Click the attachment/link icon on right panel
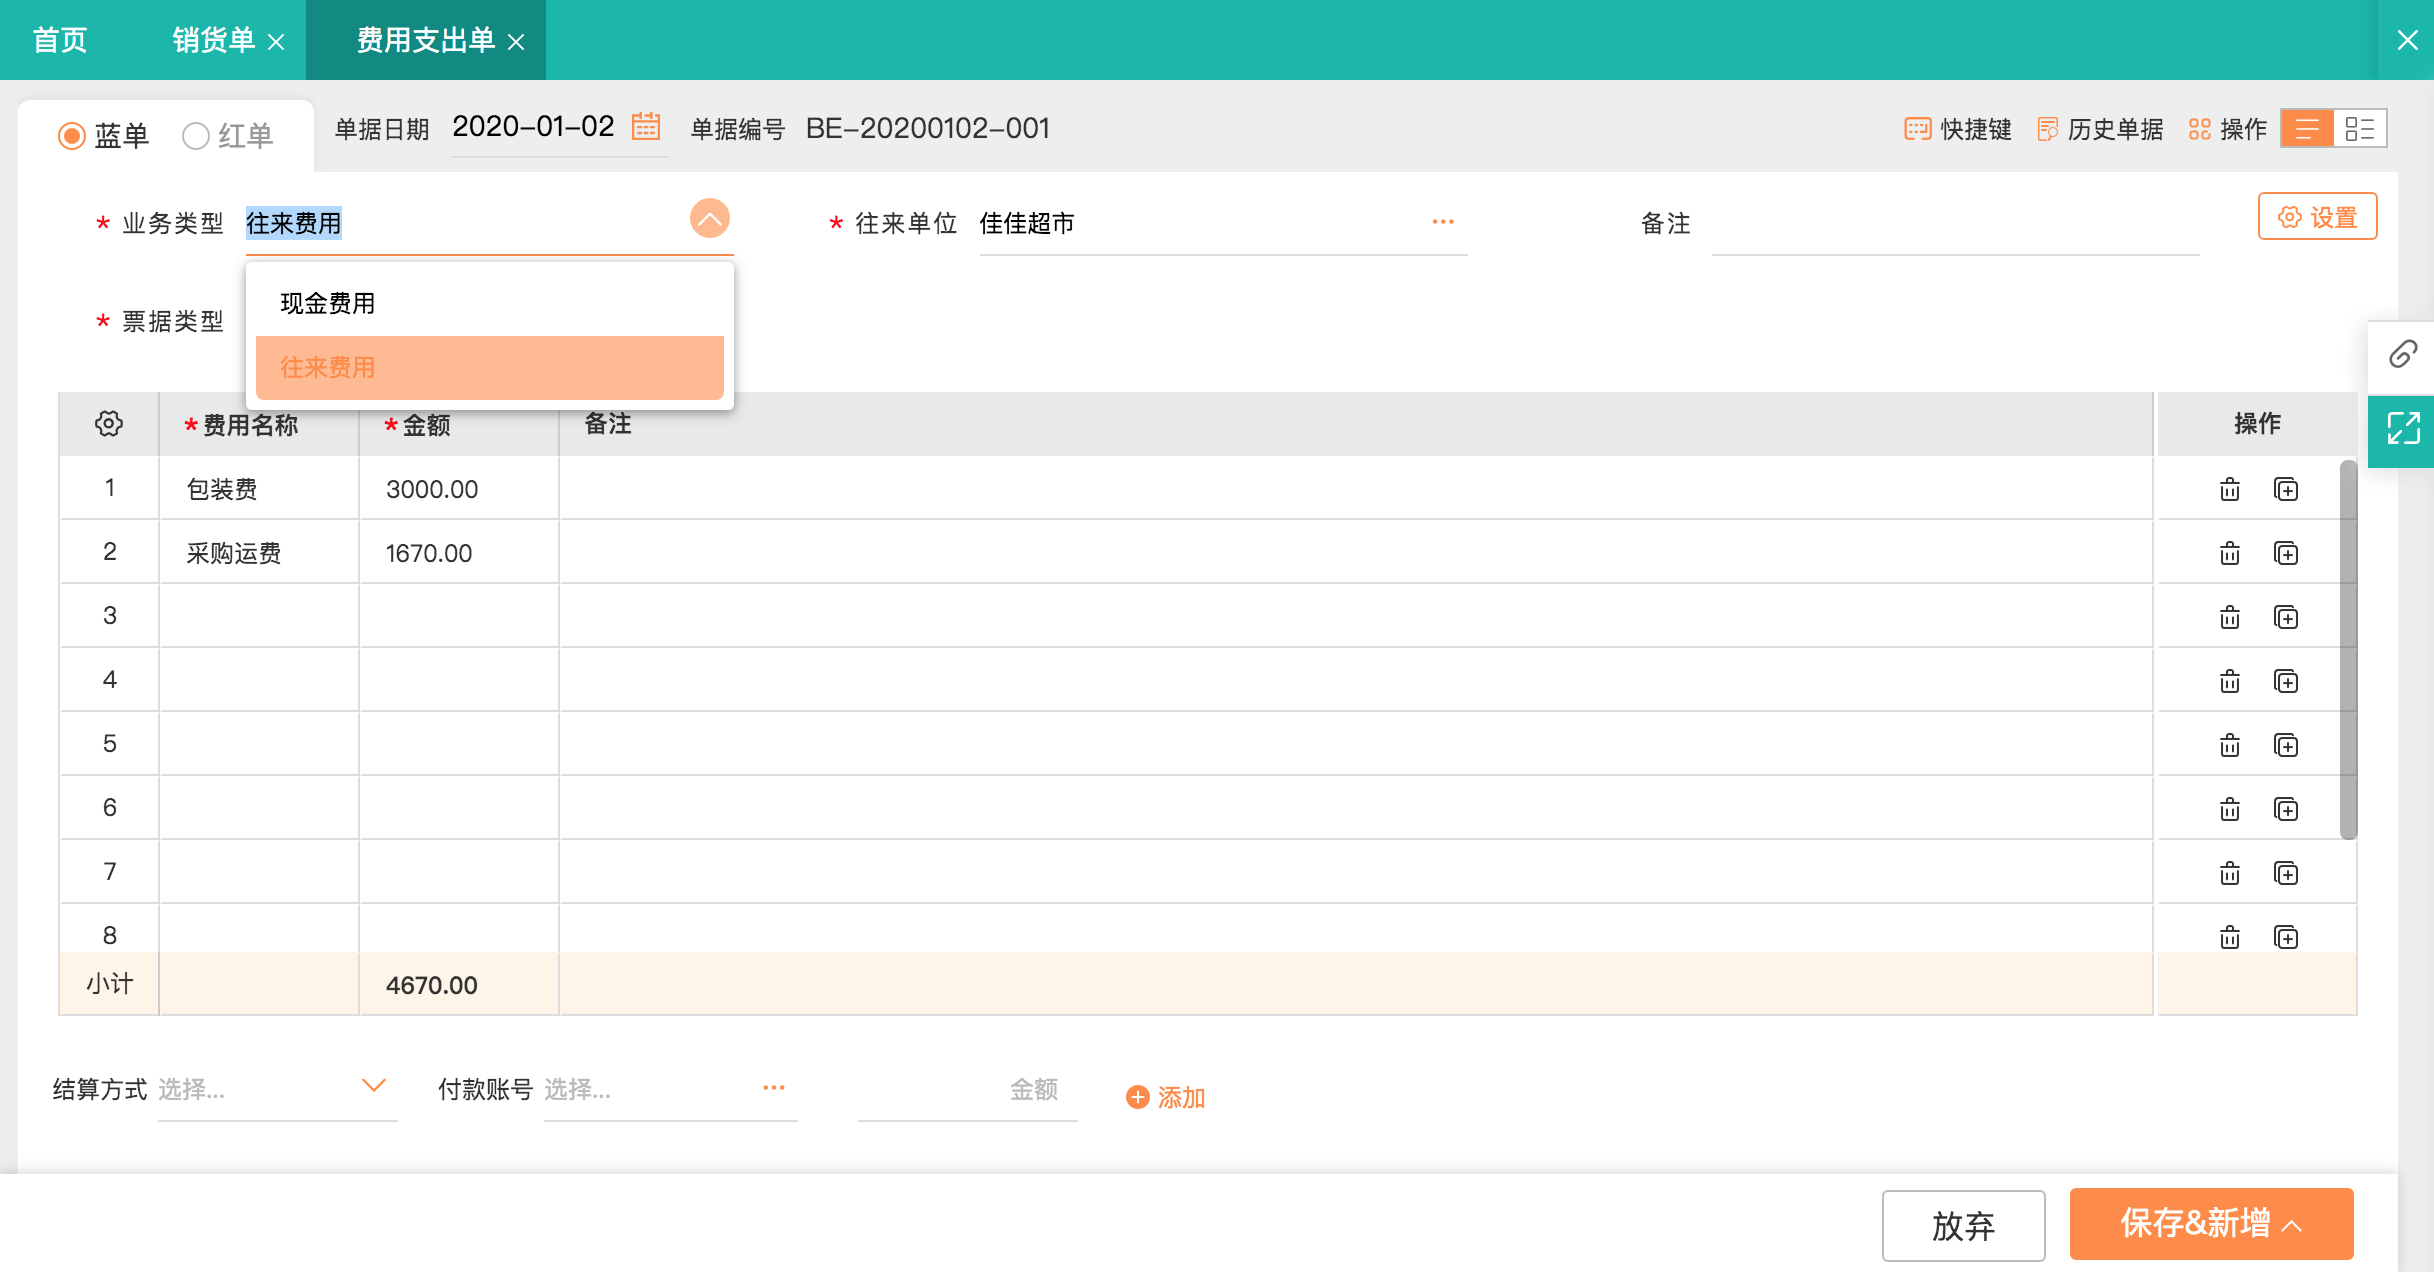 pyautogui.click(x=2400, y=353)
